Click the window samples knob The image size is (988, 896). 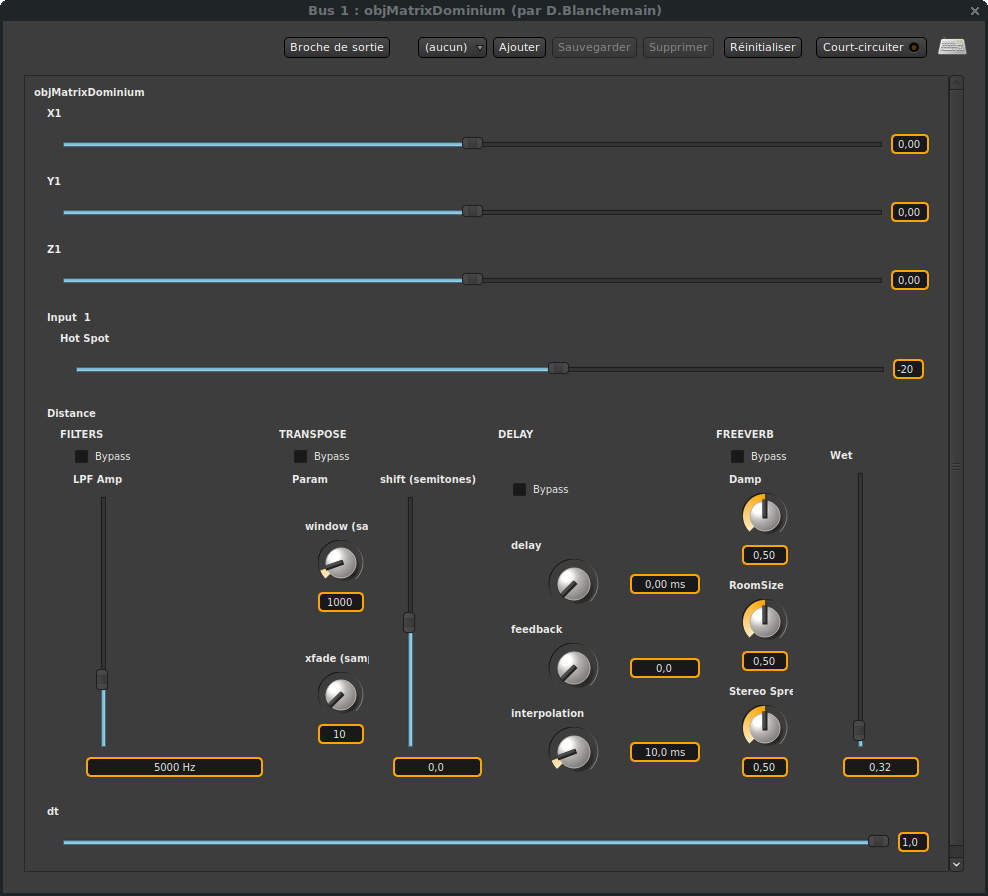(340, 563)
